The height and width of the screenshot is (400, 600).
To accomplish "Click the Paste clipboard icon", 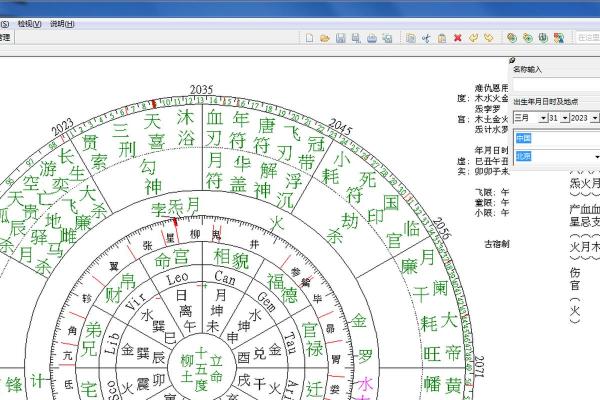I will (441, 38).
